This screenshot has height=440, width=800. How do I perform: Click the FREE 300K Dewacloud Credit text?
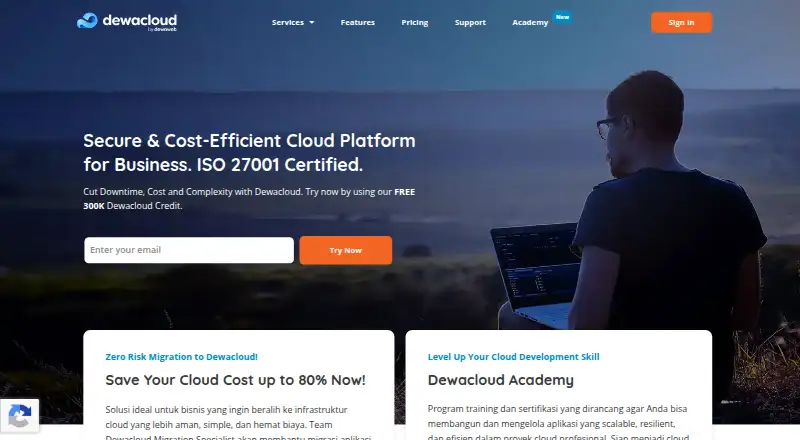[x=249, y=199]
